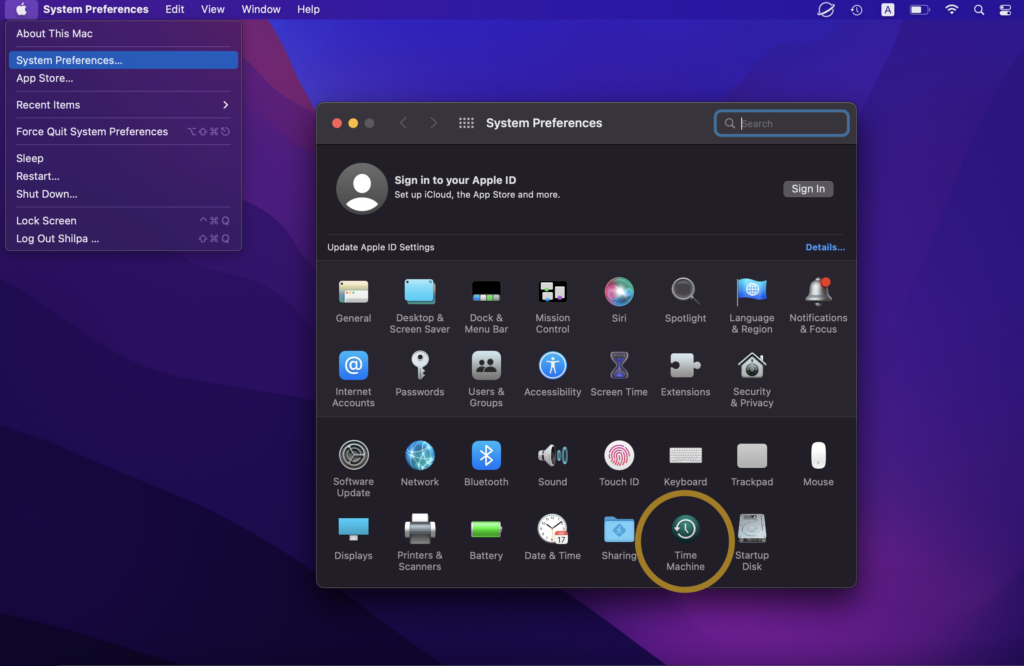Choose Force Quit System Preferences
Viewport: 1024px width, 666px height.
123,131
